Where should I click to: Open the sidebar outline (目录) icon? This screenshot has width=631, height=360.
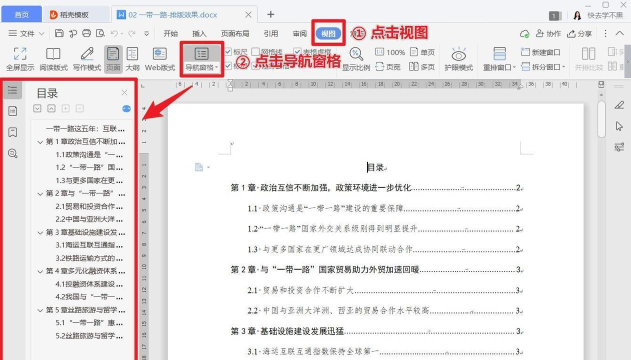point(12,90)
